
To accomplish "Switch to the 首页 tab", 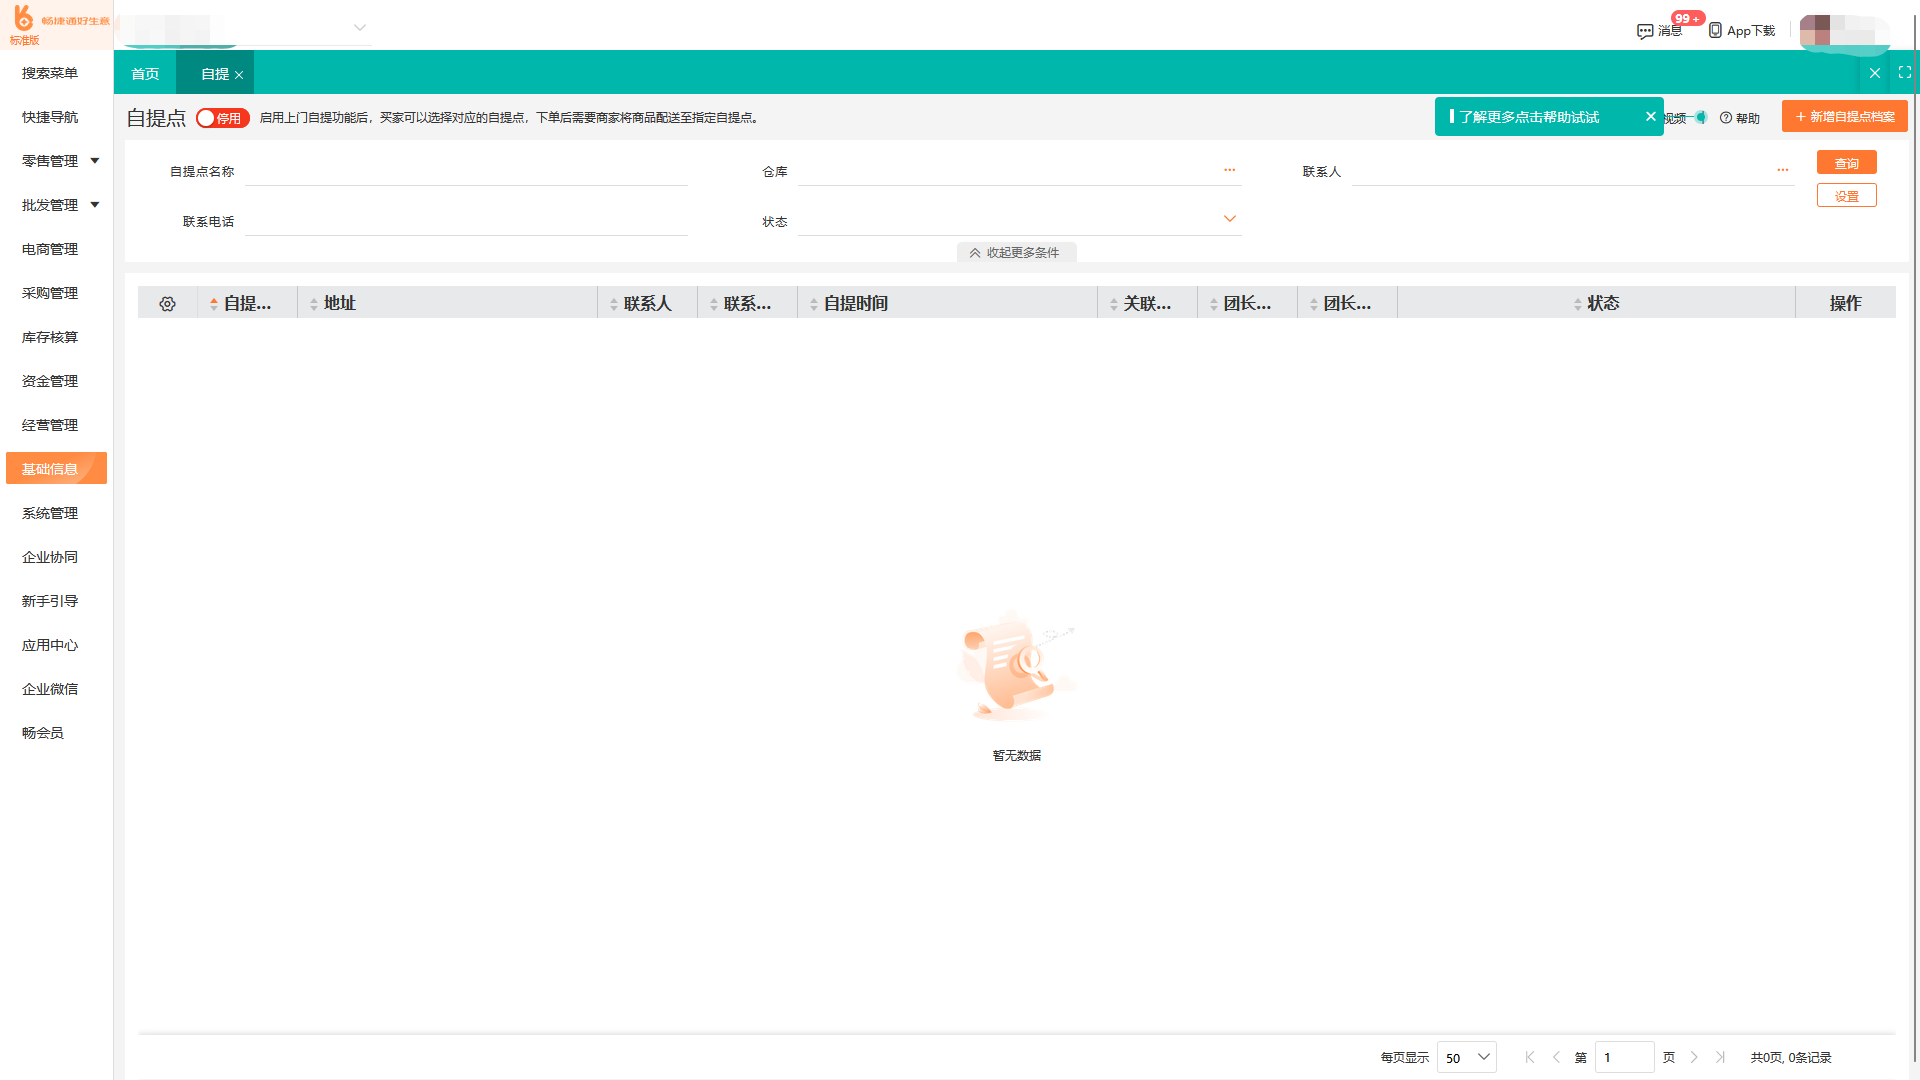I will [146, 74].
